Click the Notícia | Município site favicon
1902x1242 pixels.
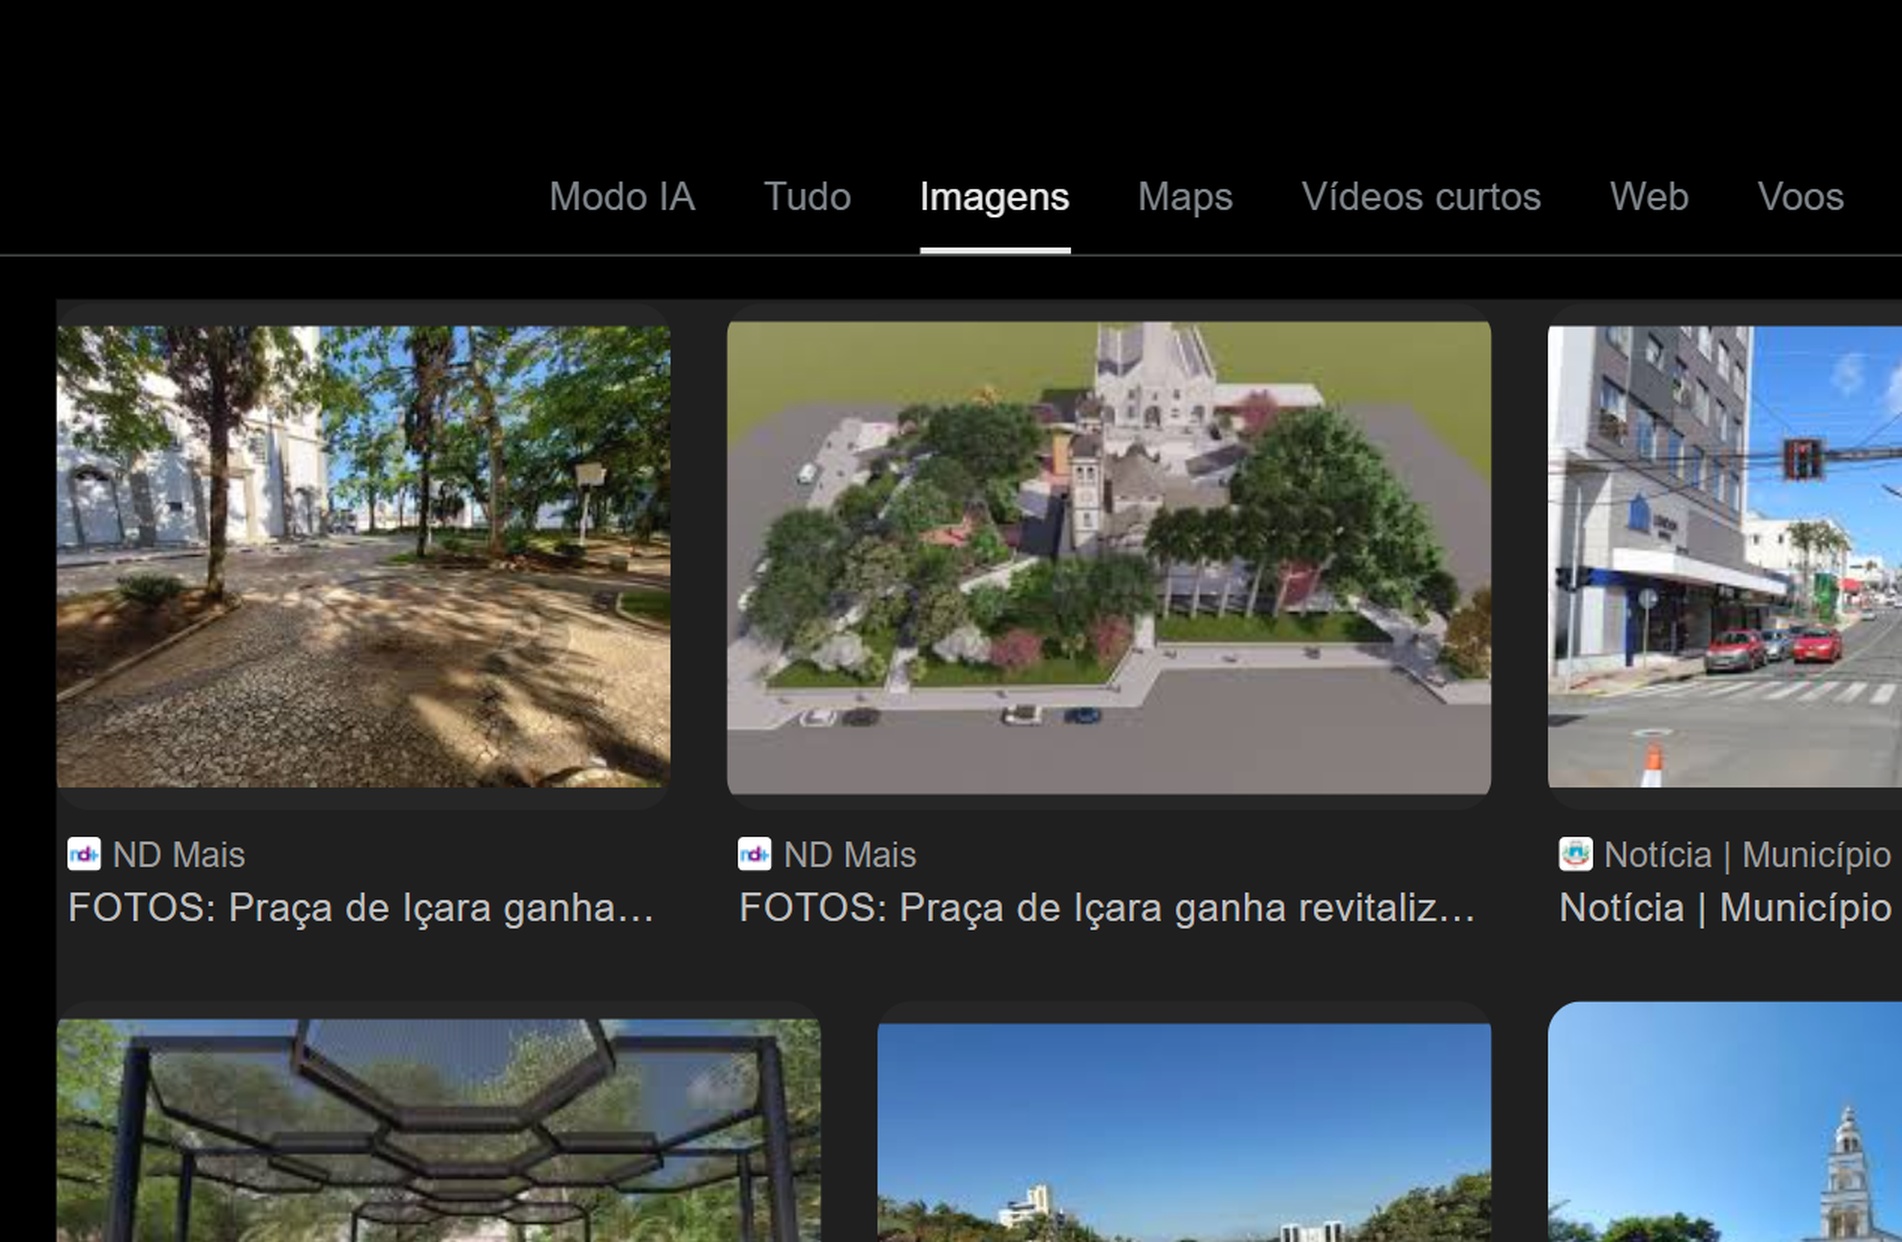(1576, 855)
